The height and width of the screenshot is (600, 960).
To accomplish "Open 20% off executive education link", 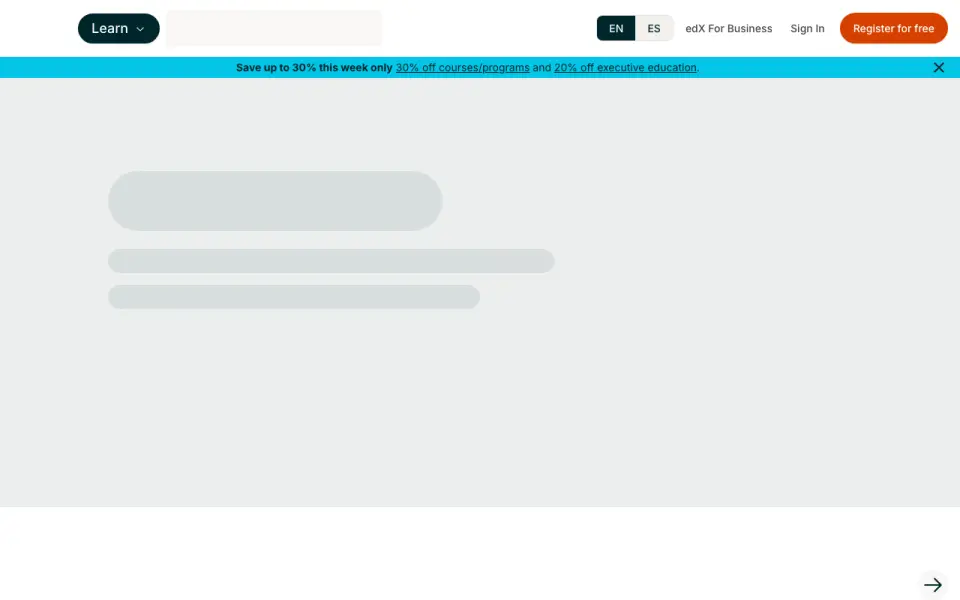I will coord(625,67).
